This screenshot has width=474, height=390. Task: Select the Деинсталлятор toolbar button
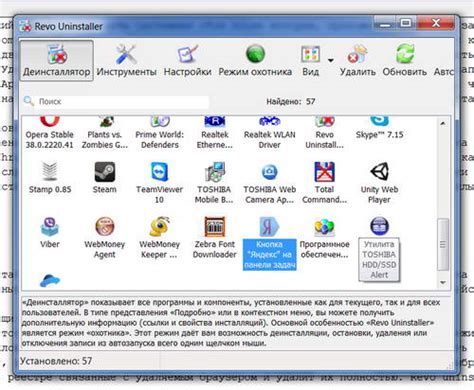pyautogui.click(x=57, y=61)
